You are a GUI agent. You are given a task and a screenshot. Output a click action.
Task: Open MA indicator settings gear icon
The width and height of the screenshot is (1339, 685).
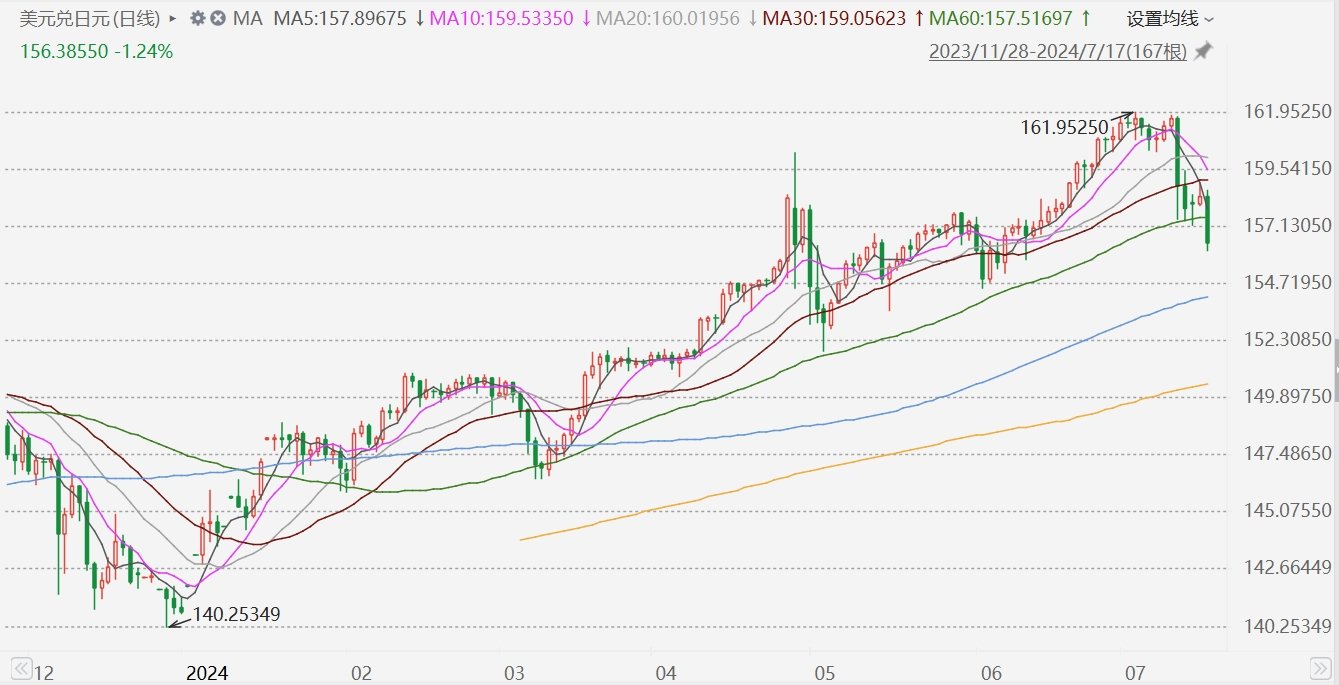pyautogui.click(x=197, y=19)
